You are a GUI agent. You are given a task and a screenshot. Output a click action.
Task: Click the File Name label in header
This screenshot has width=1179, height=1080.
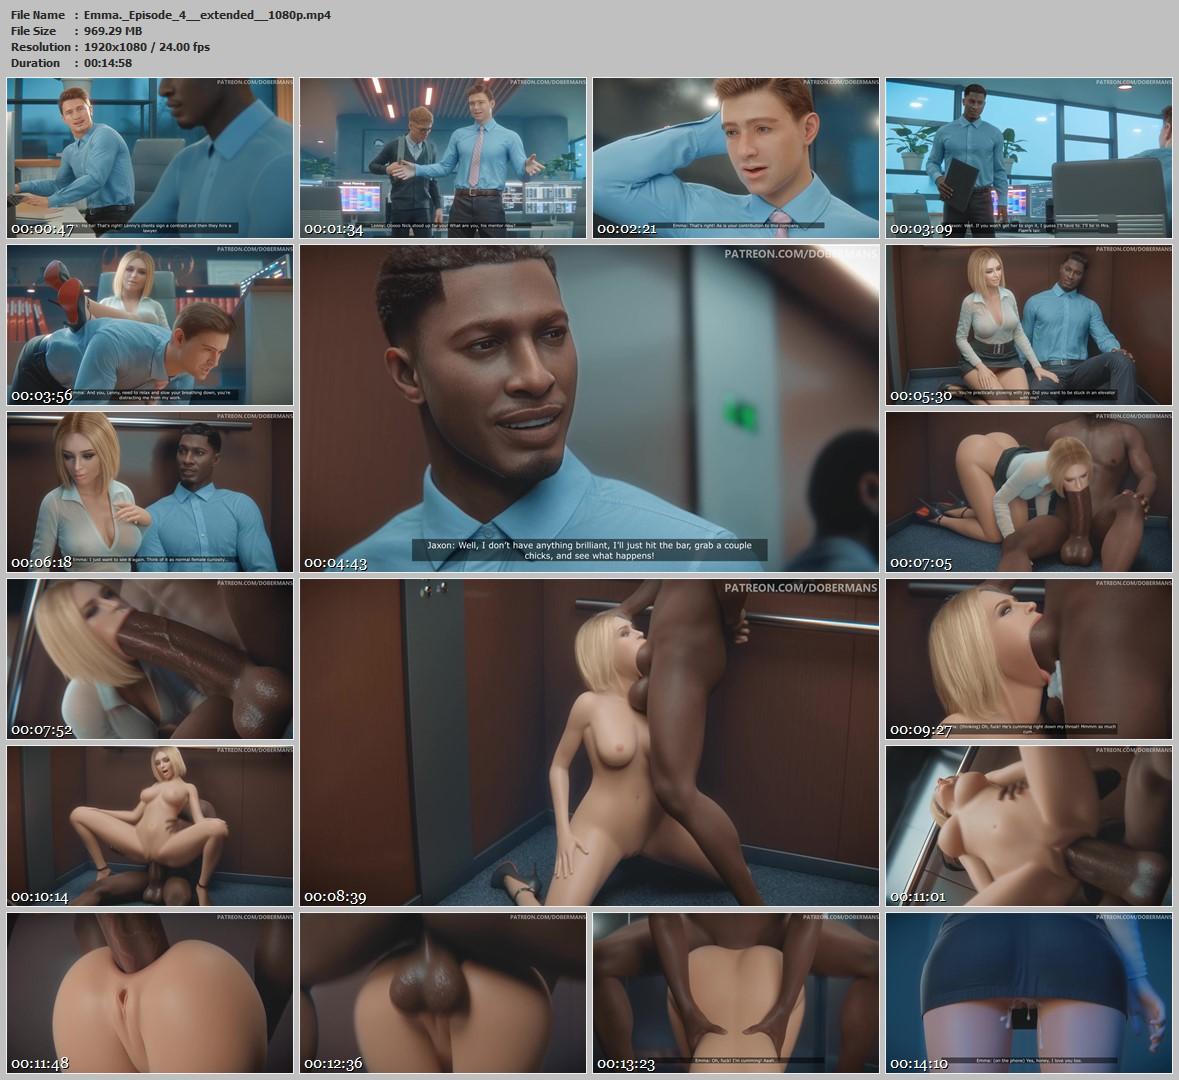point(37,15)
